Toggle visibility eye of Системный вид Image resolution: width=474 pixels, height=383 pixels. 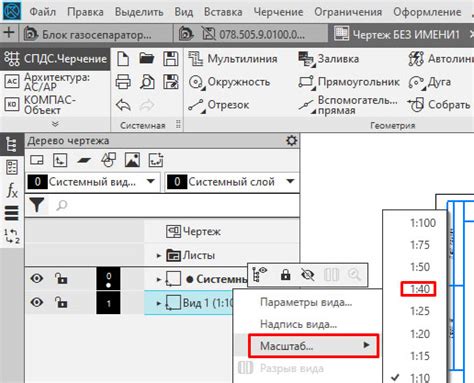[37, 278]
